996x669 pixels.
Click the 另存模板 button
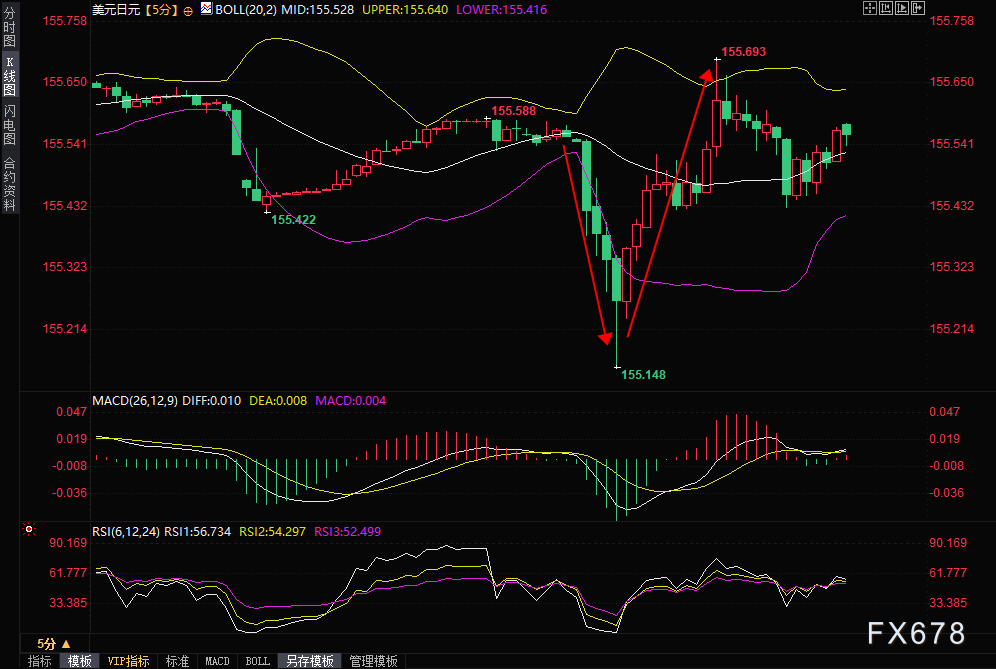tap(309, 661)
